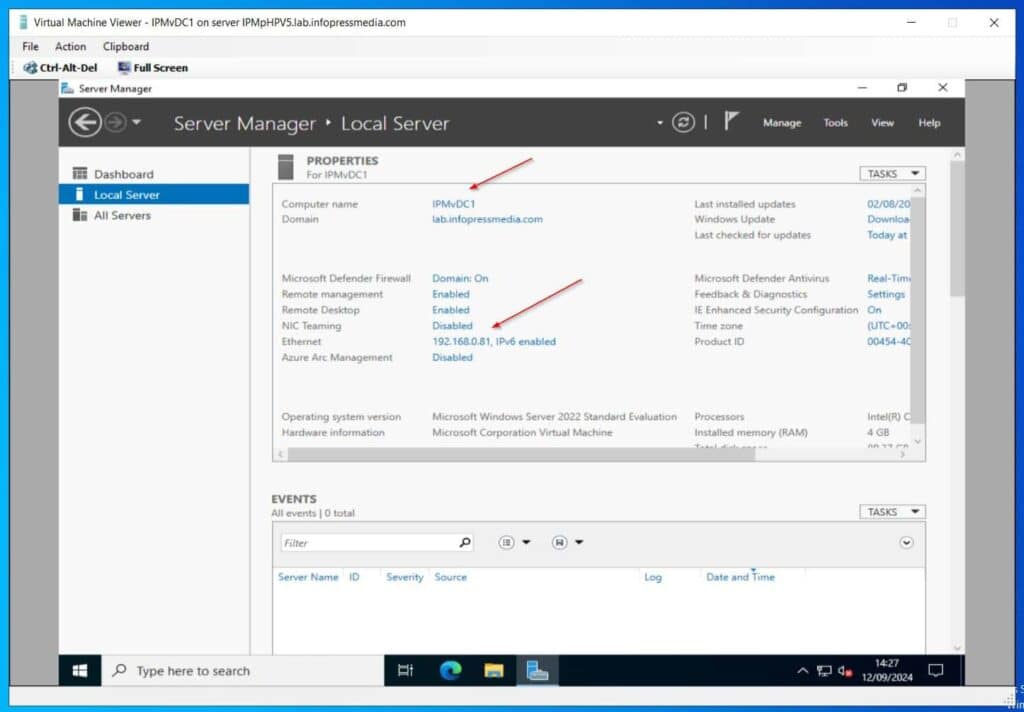Sort events by Server Name column

click(308, 577)
